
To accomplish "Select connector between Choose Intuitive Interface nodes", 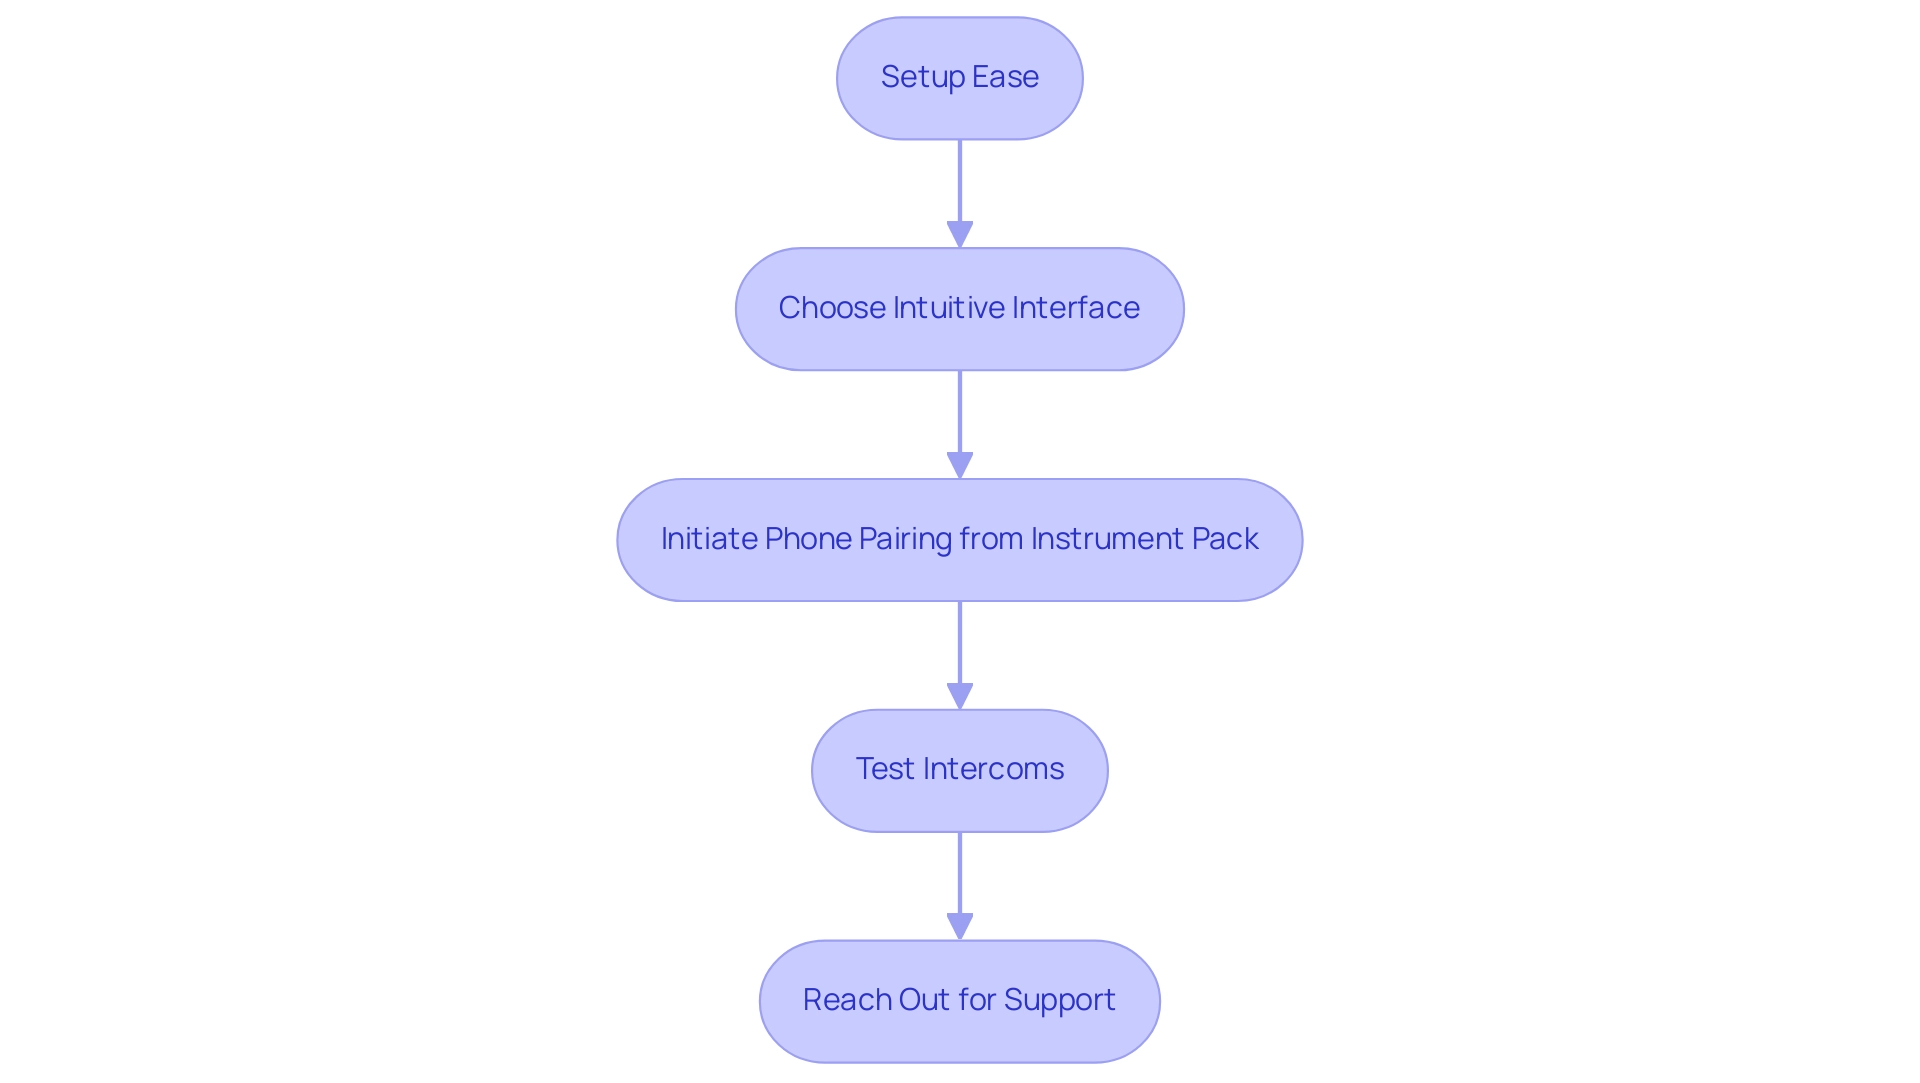I will point(959,422).
